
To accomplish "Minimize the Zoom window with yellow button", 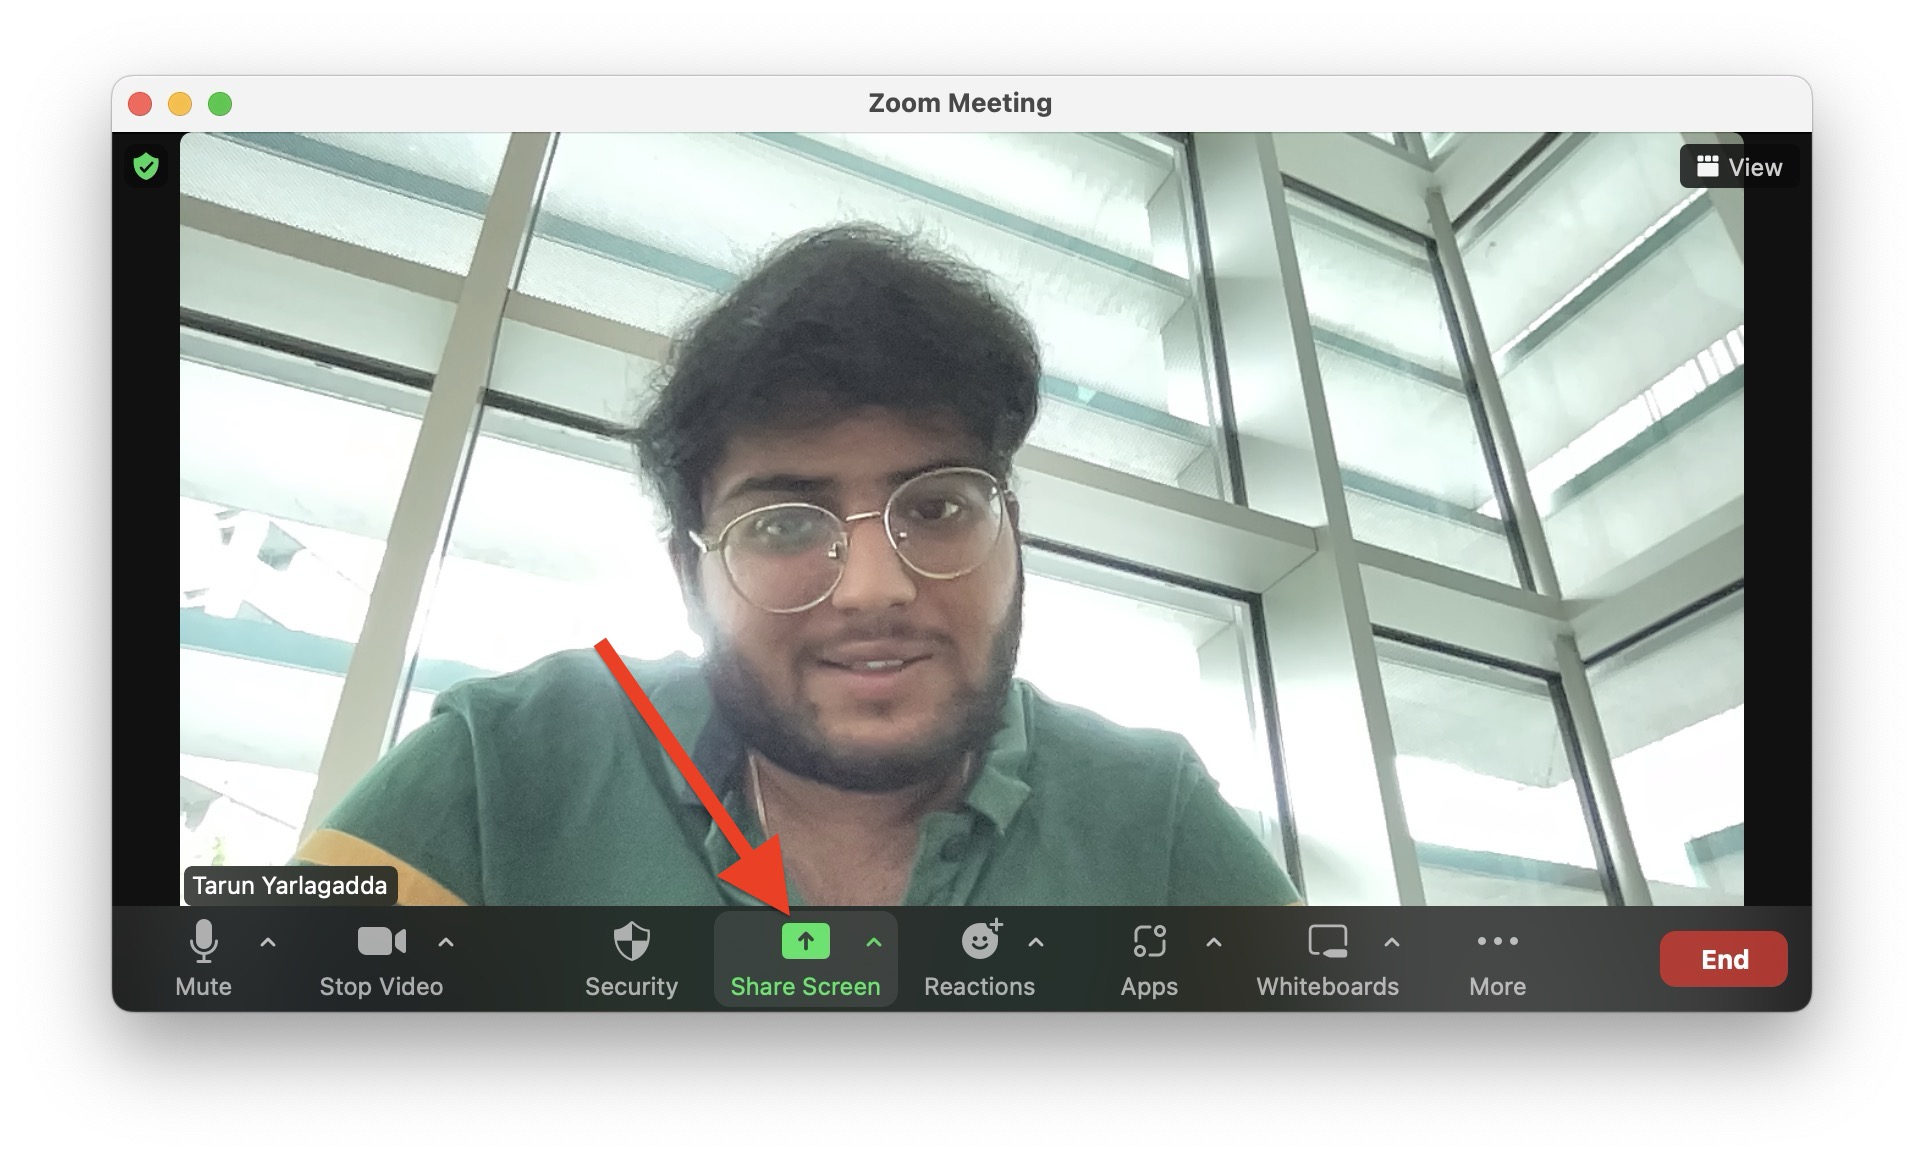I will [x=180, y=103].
